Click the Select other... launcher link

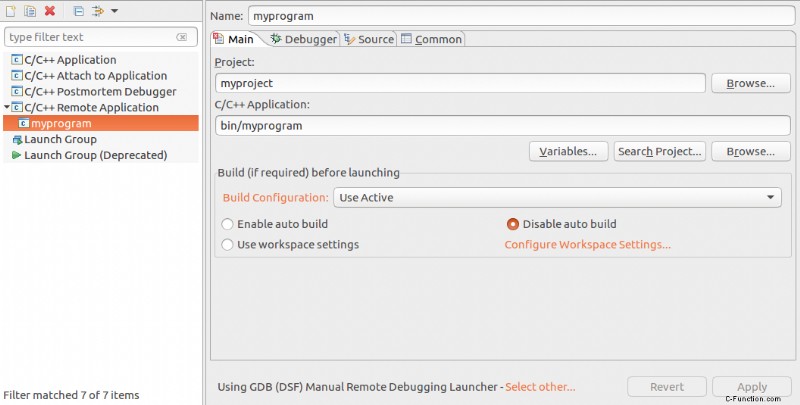[x=540, y=386]
